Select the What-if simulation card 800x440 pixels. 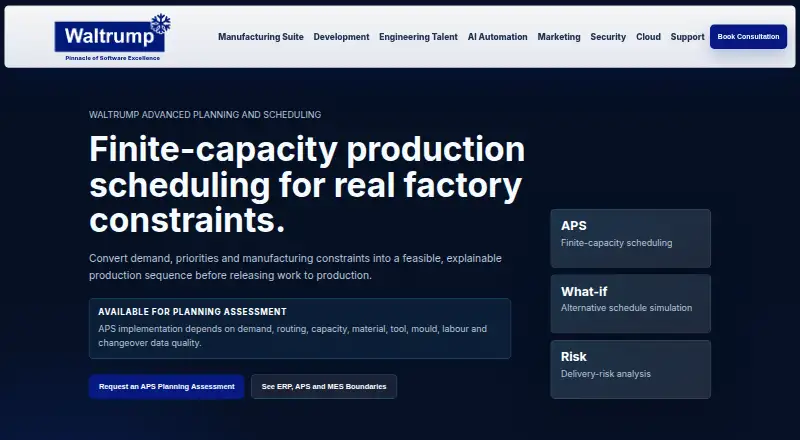tap(631, 304)
